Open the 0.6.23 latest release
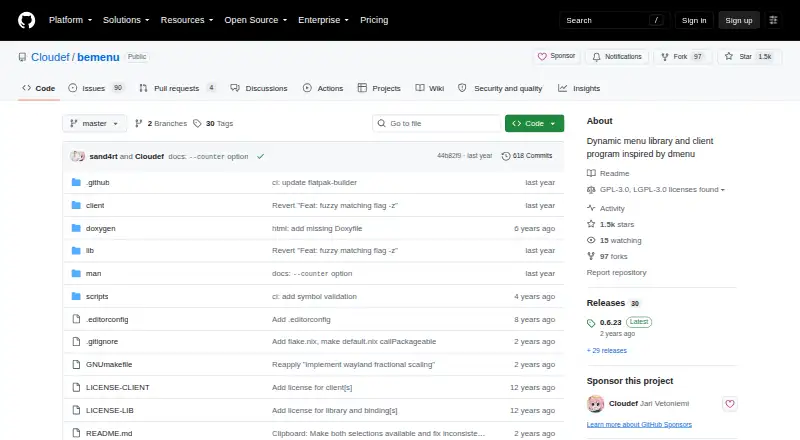This screenshot has width=800, height=440. [611, 323]
